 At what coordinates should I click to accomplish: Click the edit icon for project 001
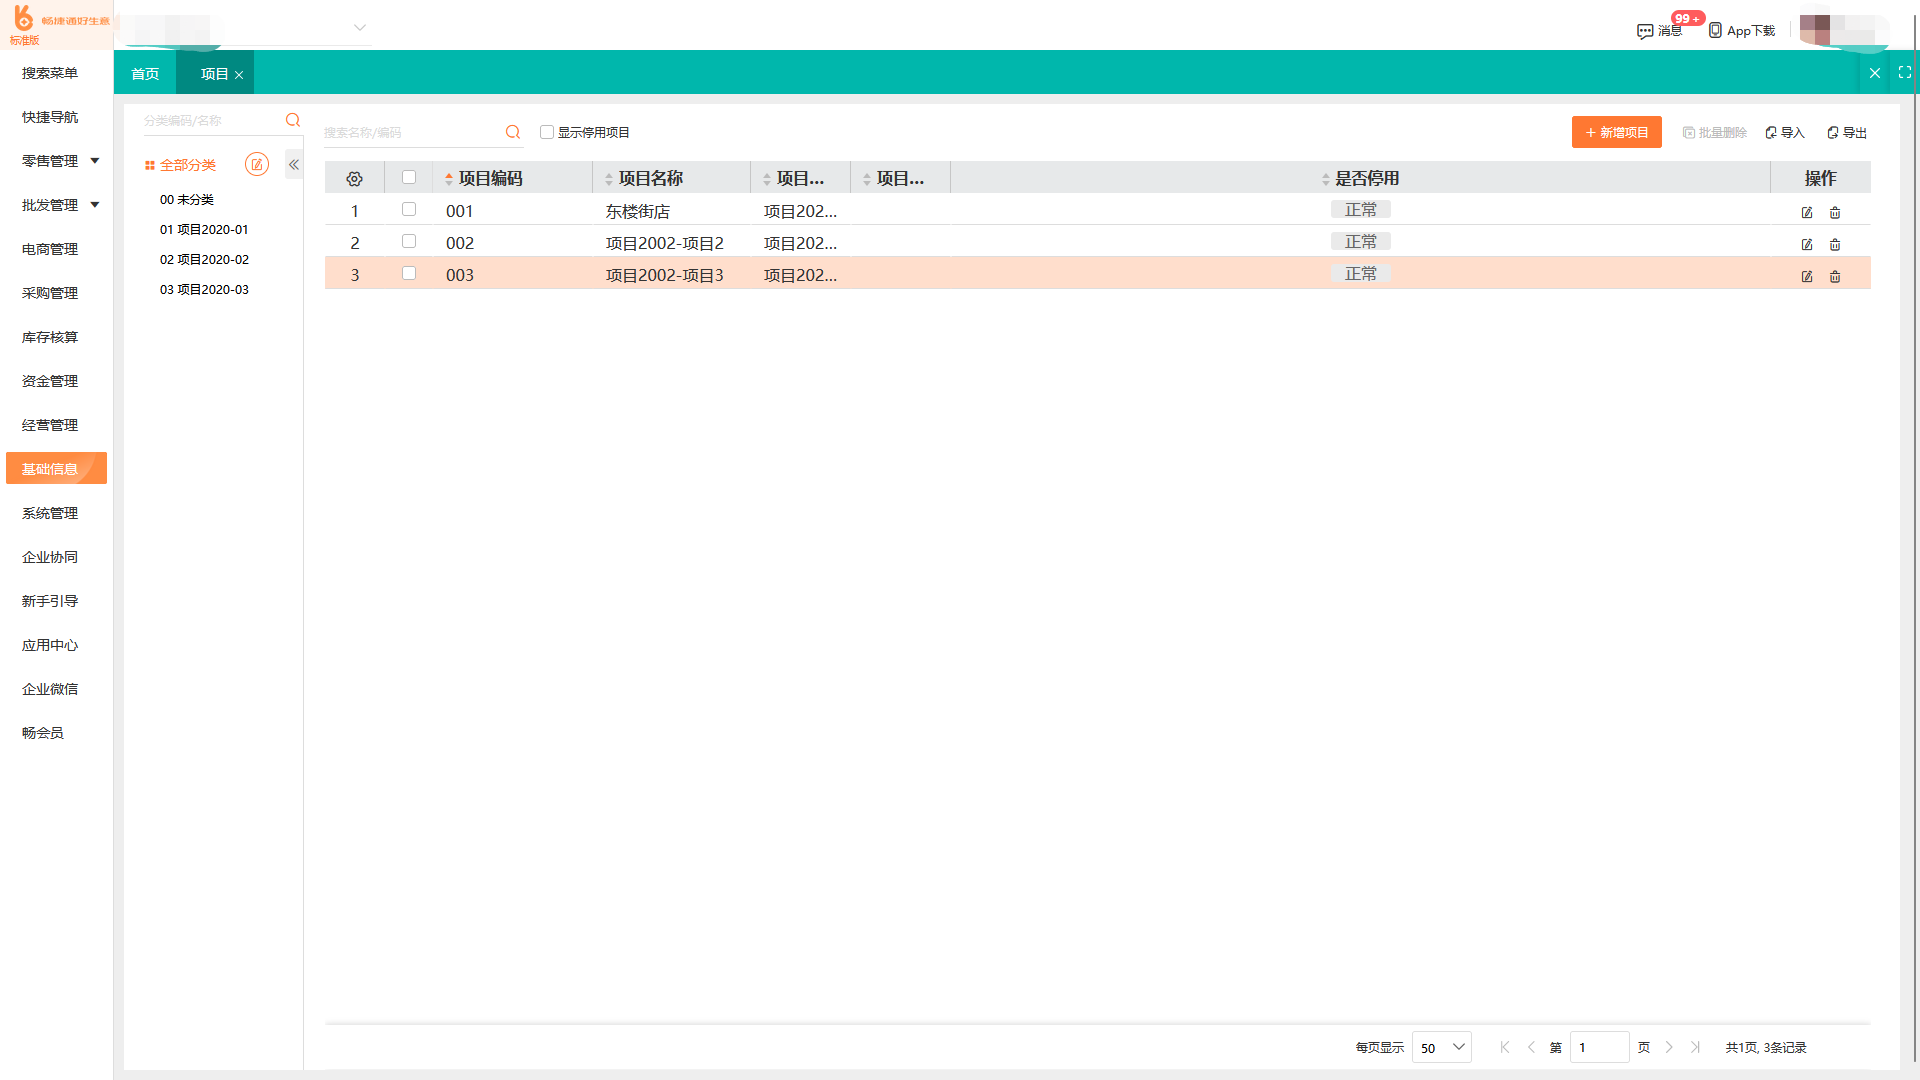pyautogui.click(x=1807, y=211)
